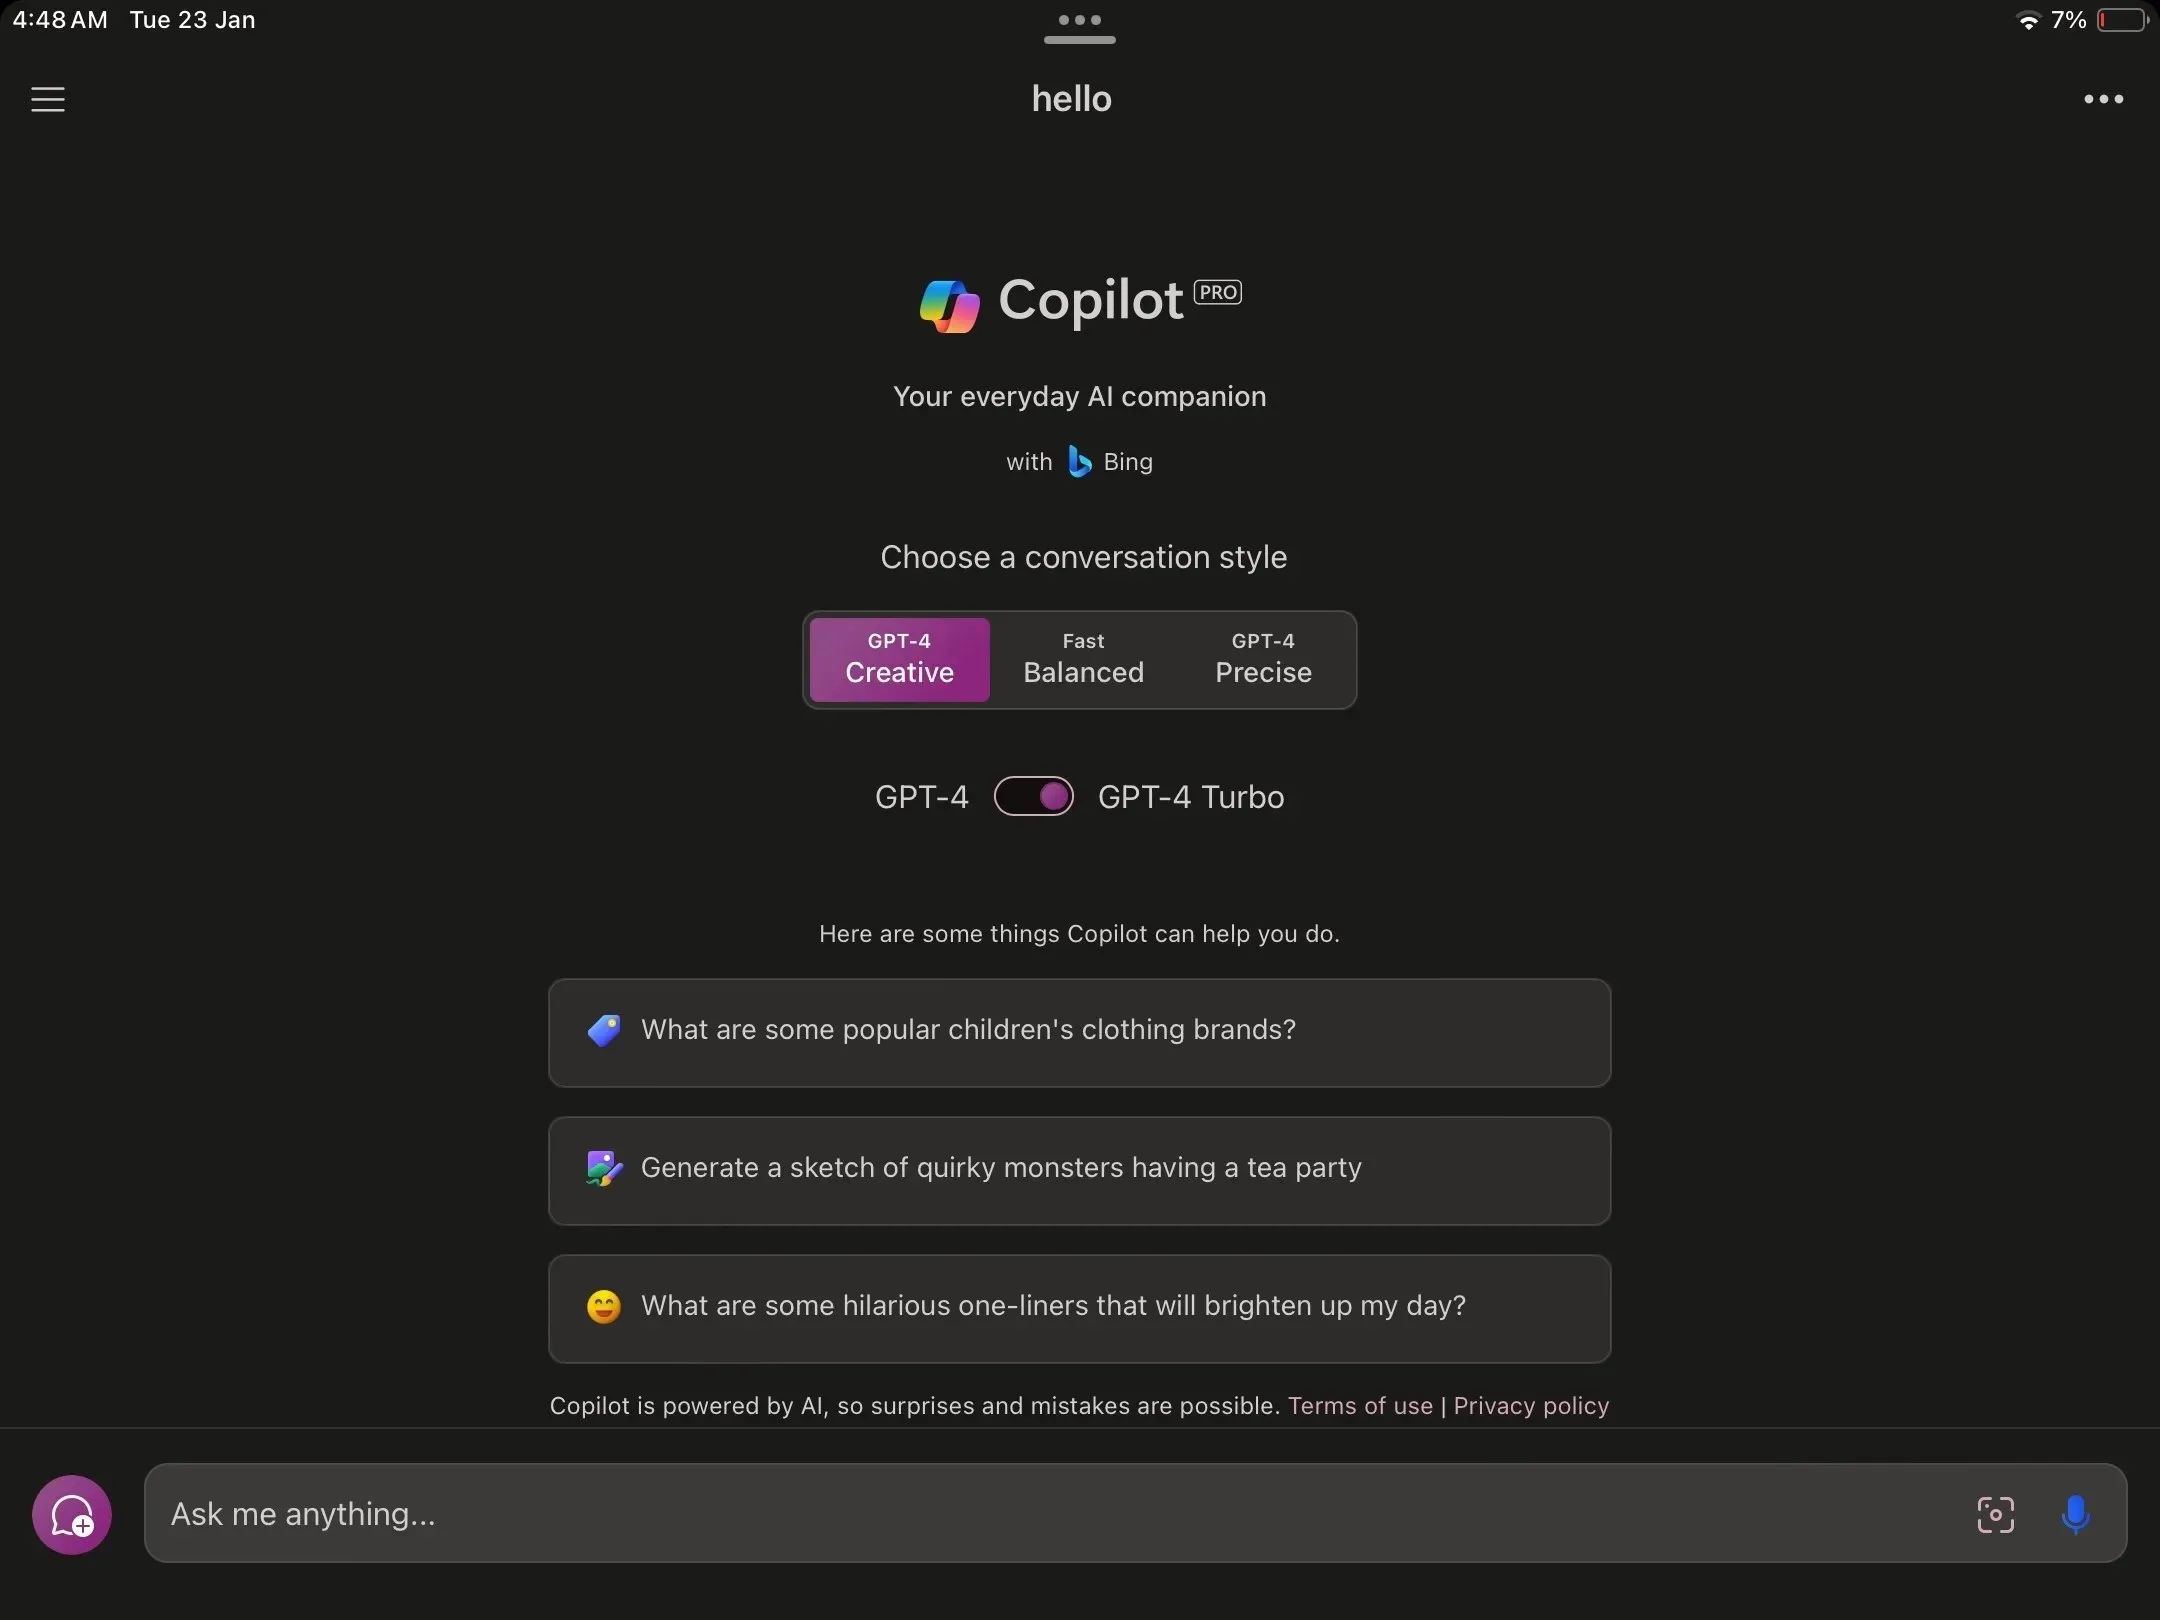Viewport: 2160px width, 1620px height.
Task: Open Terms of use link
Action: click(x=1361, y=1404)
